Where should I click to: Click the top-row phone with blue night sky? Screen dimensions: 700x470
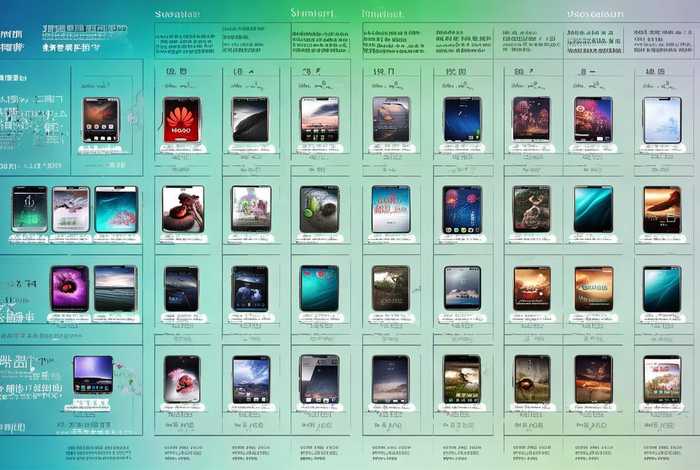click(462, 119)
